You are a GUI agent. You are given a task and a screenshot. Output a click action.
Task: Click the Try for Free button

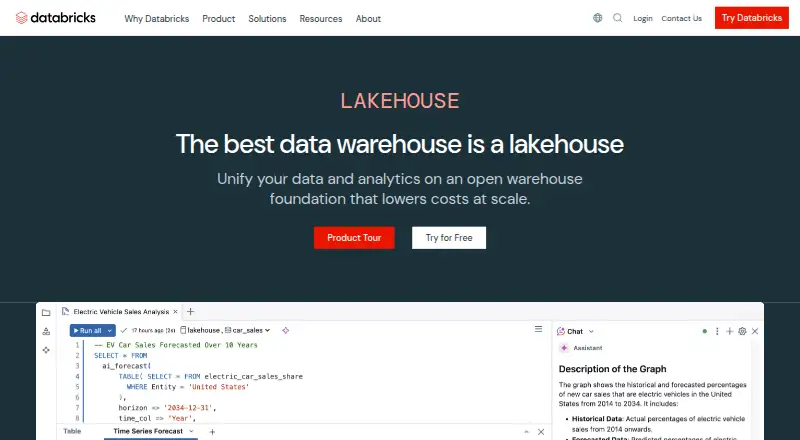(449, 238)
